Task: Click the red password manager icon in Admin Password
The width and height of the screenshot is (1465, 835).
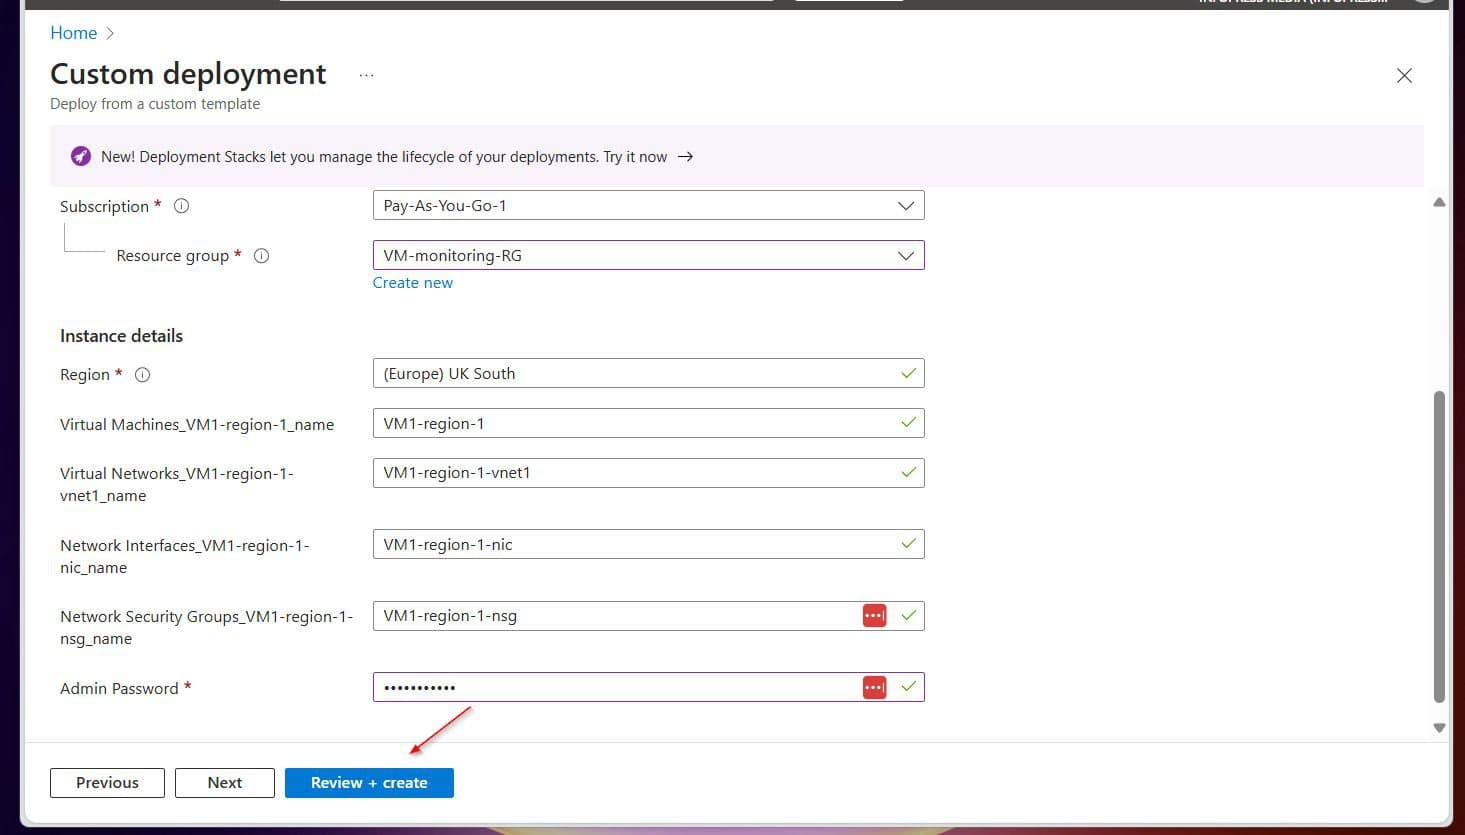Action: pos(874,687)
